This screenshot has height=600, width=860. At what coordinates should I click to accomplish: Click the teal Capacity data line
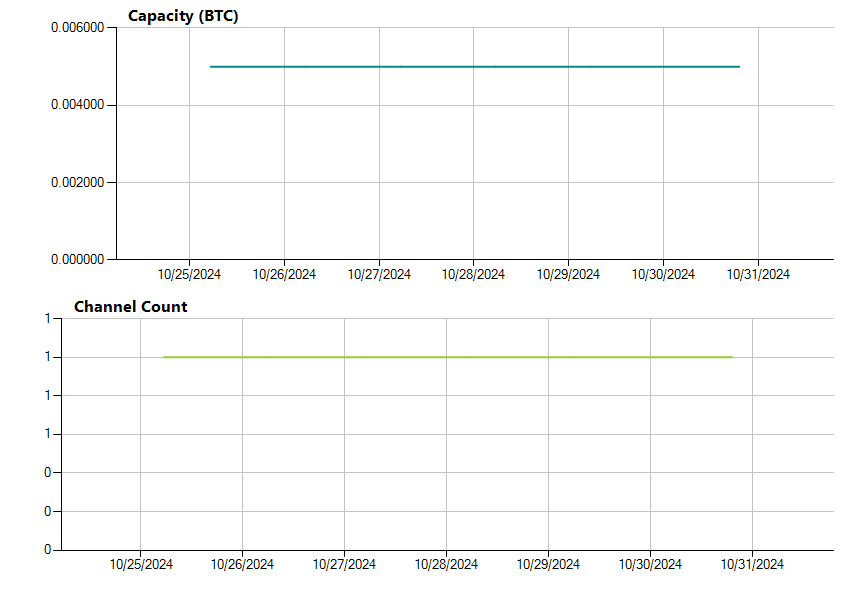[x=474, y=67]
